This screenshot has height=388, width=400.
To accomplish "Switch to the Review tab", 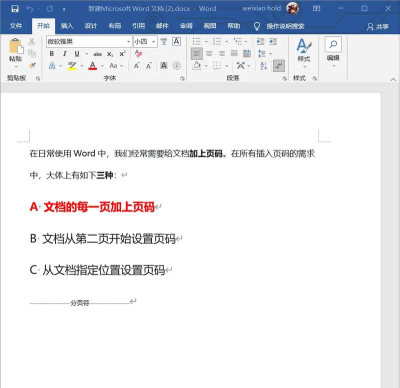I will coord(186,26).
